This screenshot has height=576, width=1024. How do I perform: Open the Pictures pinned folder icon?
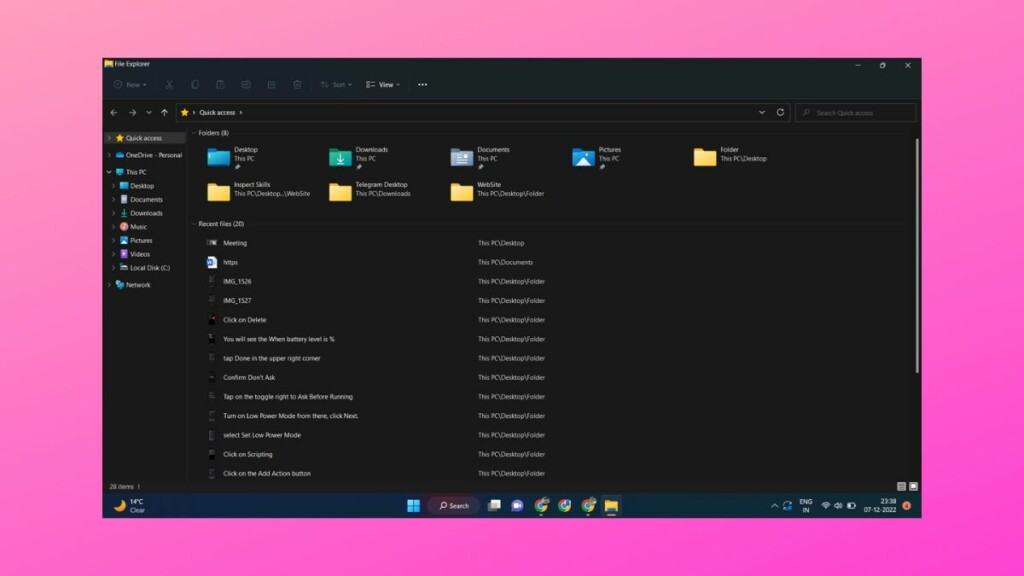point(583,157)
